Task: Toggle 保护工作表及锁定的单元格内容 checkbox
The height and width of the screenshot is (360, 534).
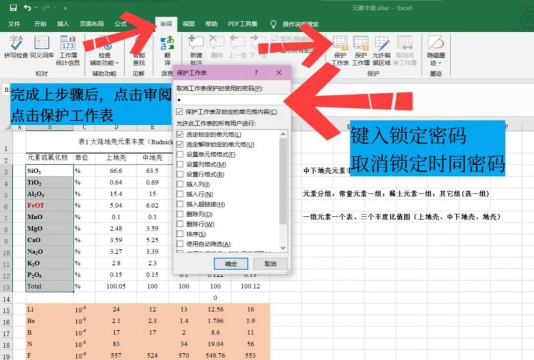Action: point(180,112)
